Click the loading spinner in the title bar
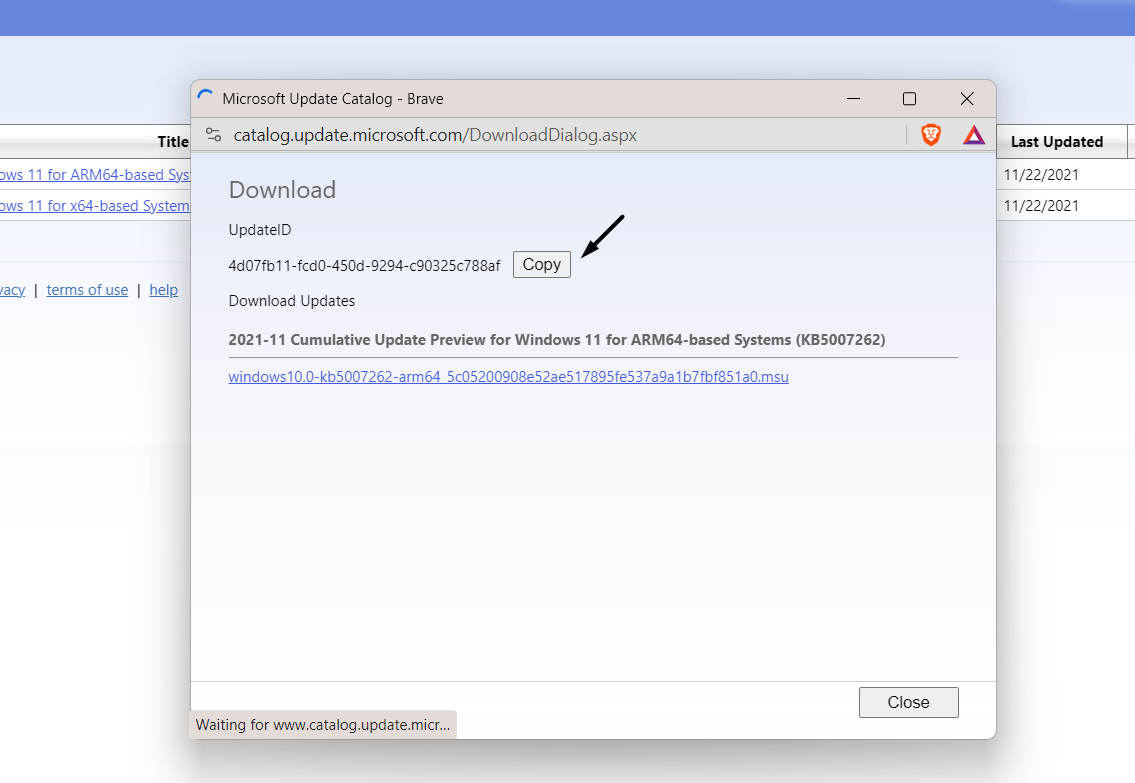The width and height of the screenshot is (1135, 783). click(x=205, y=97)
